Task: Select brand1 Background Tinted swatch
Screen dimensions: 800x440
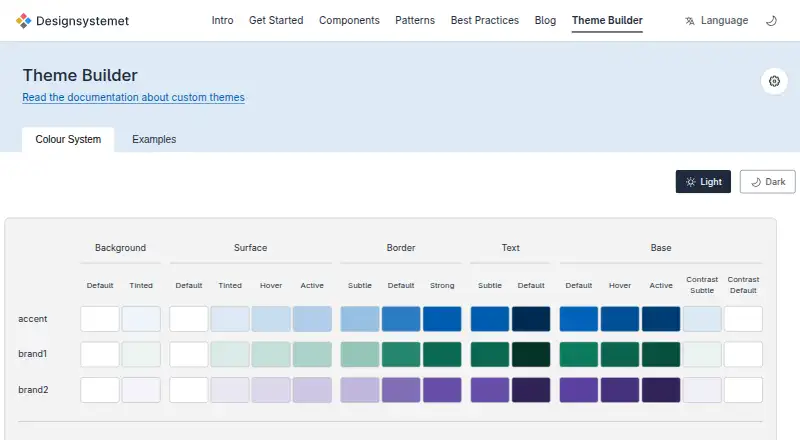Action: 141,354
